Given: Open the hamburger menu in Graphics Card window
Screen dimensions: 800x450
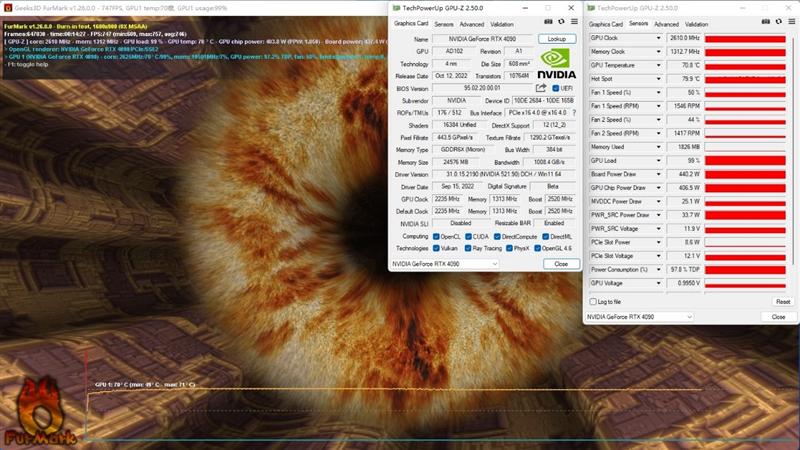Looking at the screenshot, I should 573,22.
